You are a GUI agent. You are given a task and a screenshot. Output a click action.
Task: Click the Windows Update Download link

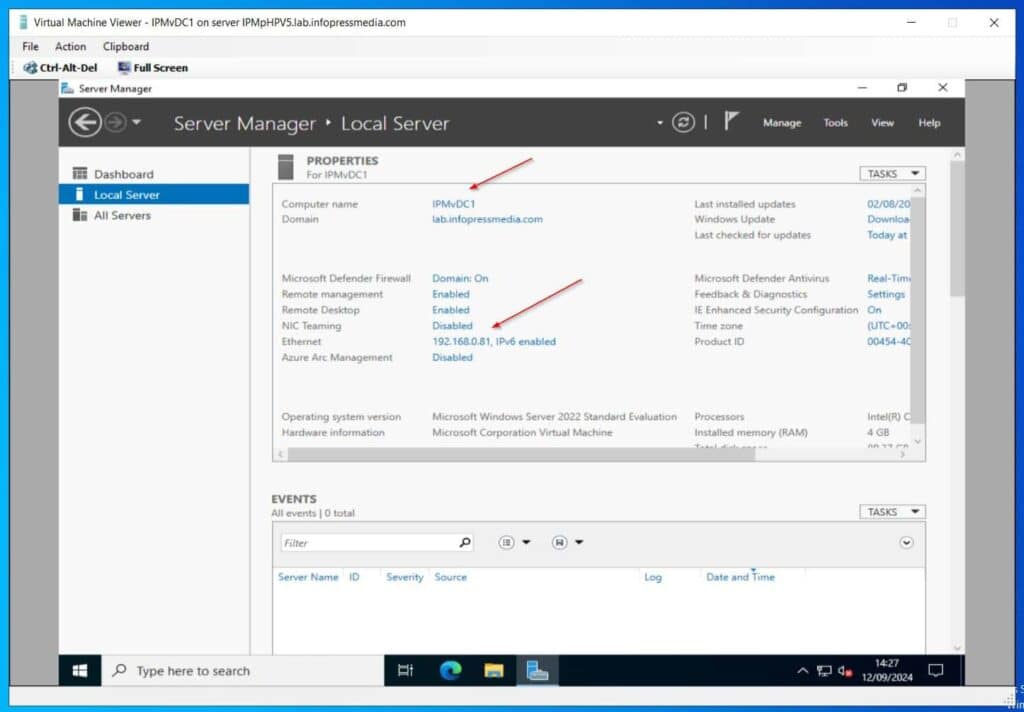pyautogui.click(x=888, y=219)
